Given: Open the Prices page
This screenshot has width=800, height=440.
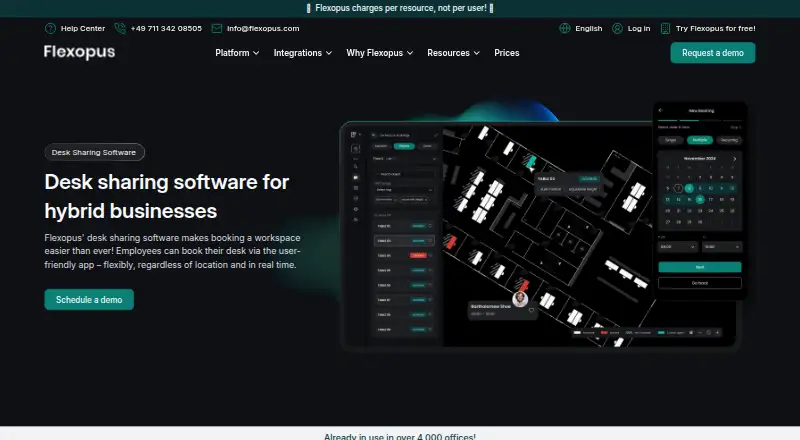Looking at the screenshot, I should click(x=507, y=53).
